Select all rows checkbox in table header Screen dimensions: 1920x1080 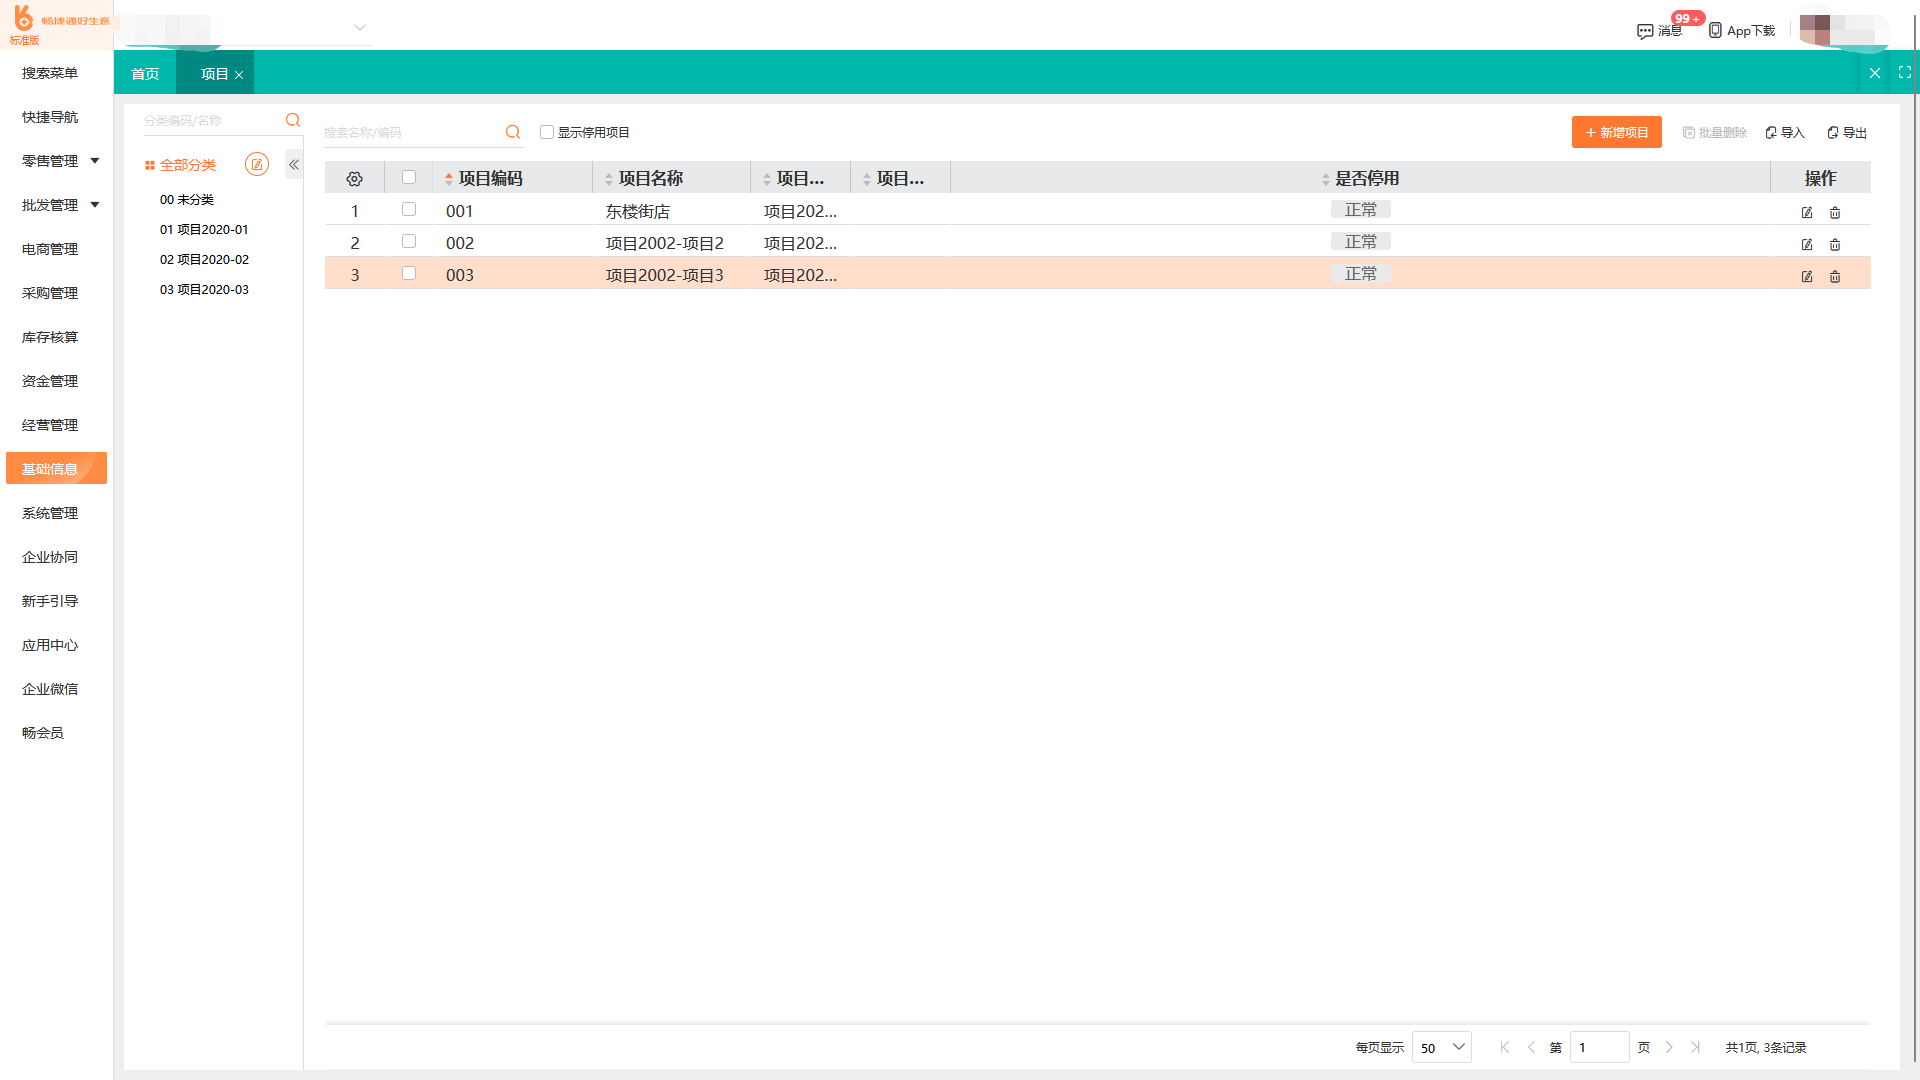pos(410,178)
